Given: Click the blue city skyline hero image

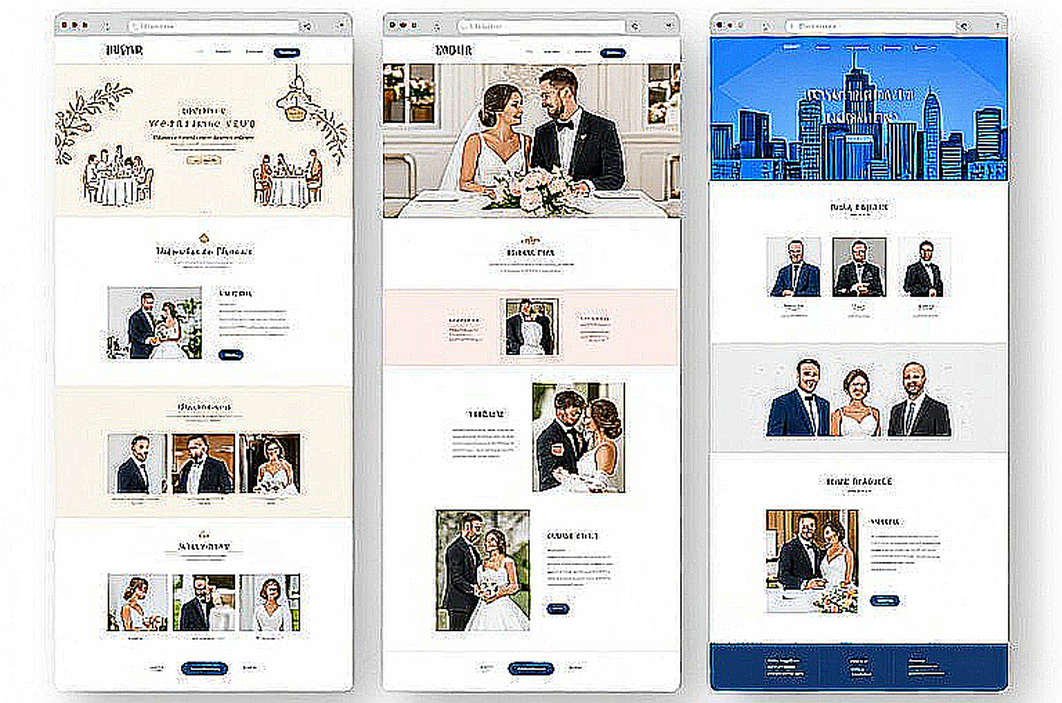Looking at the screenshot, I should point(859,109).
